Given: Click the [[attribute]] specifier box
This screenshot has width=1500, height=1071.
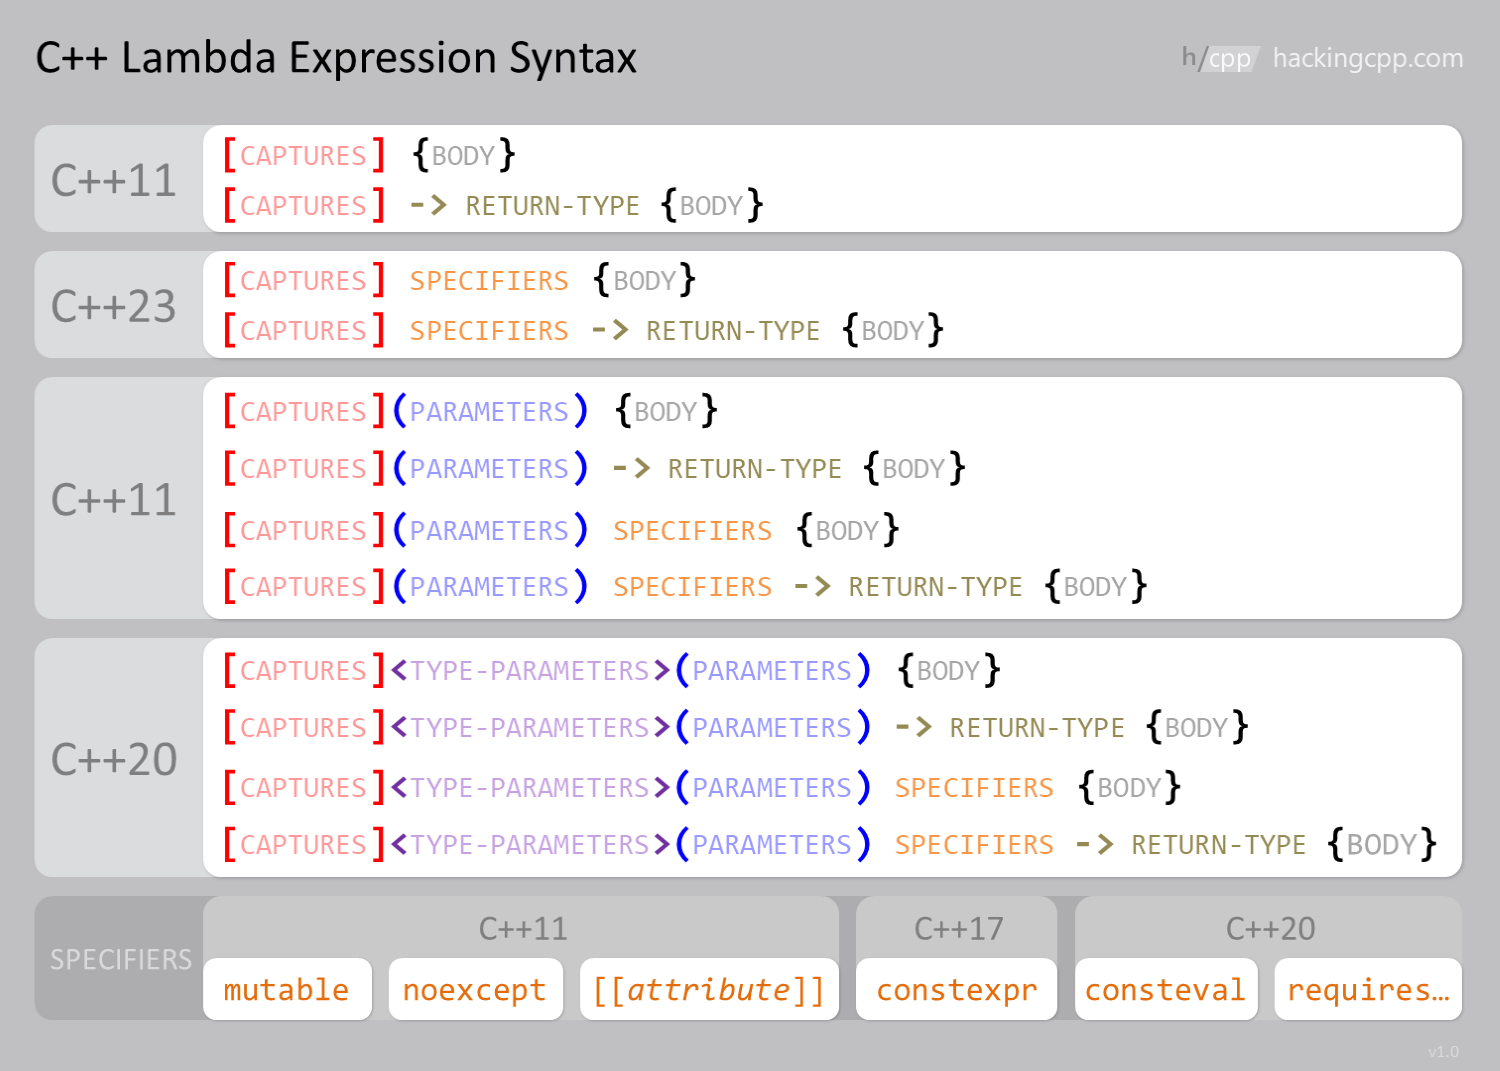Looking at the screenshot, I should pyautogui.click(x=708, y=989).
